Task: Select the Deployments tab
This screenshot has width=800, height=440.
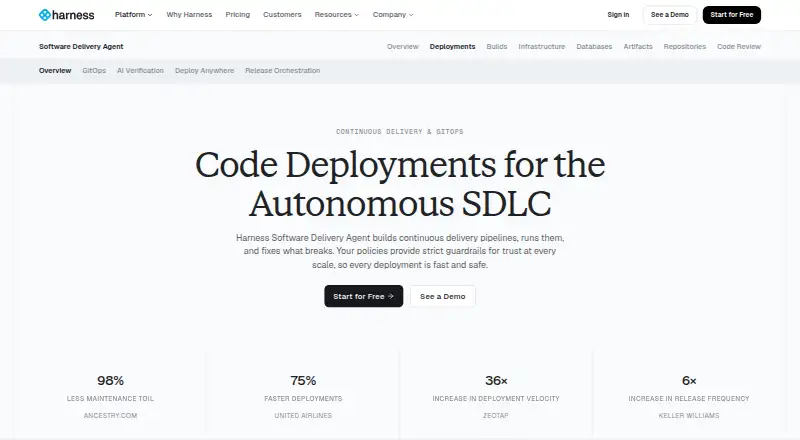Action: (453, 46)
